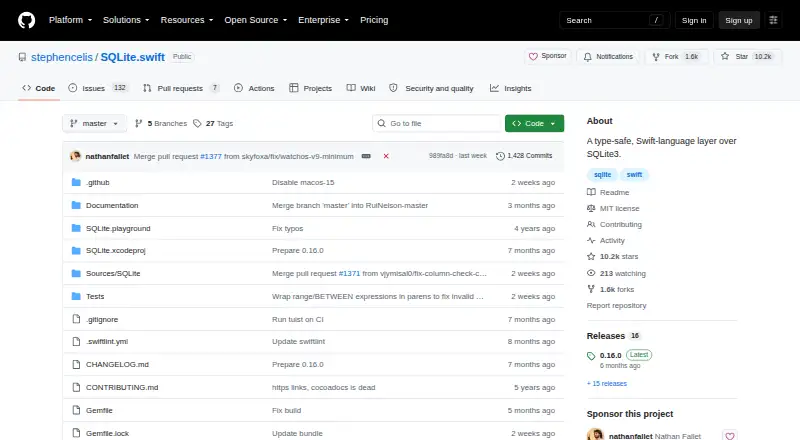Open the Insights tab
Screen dimensions: 800x440
(511, 88)
